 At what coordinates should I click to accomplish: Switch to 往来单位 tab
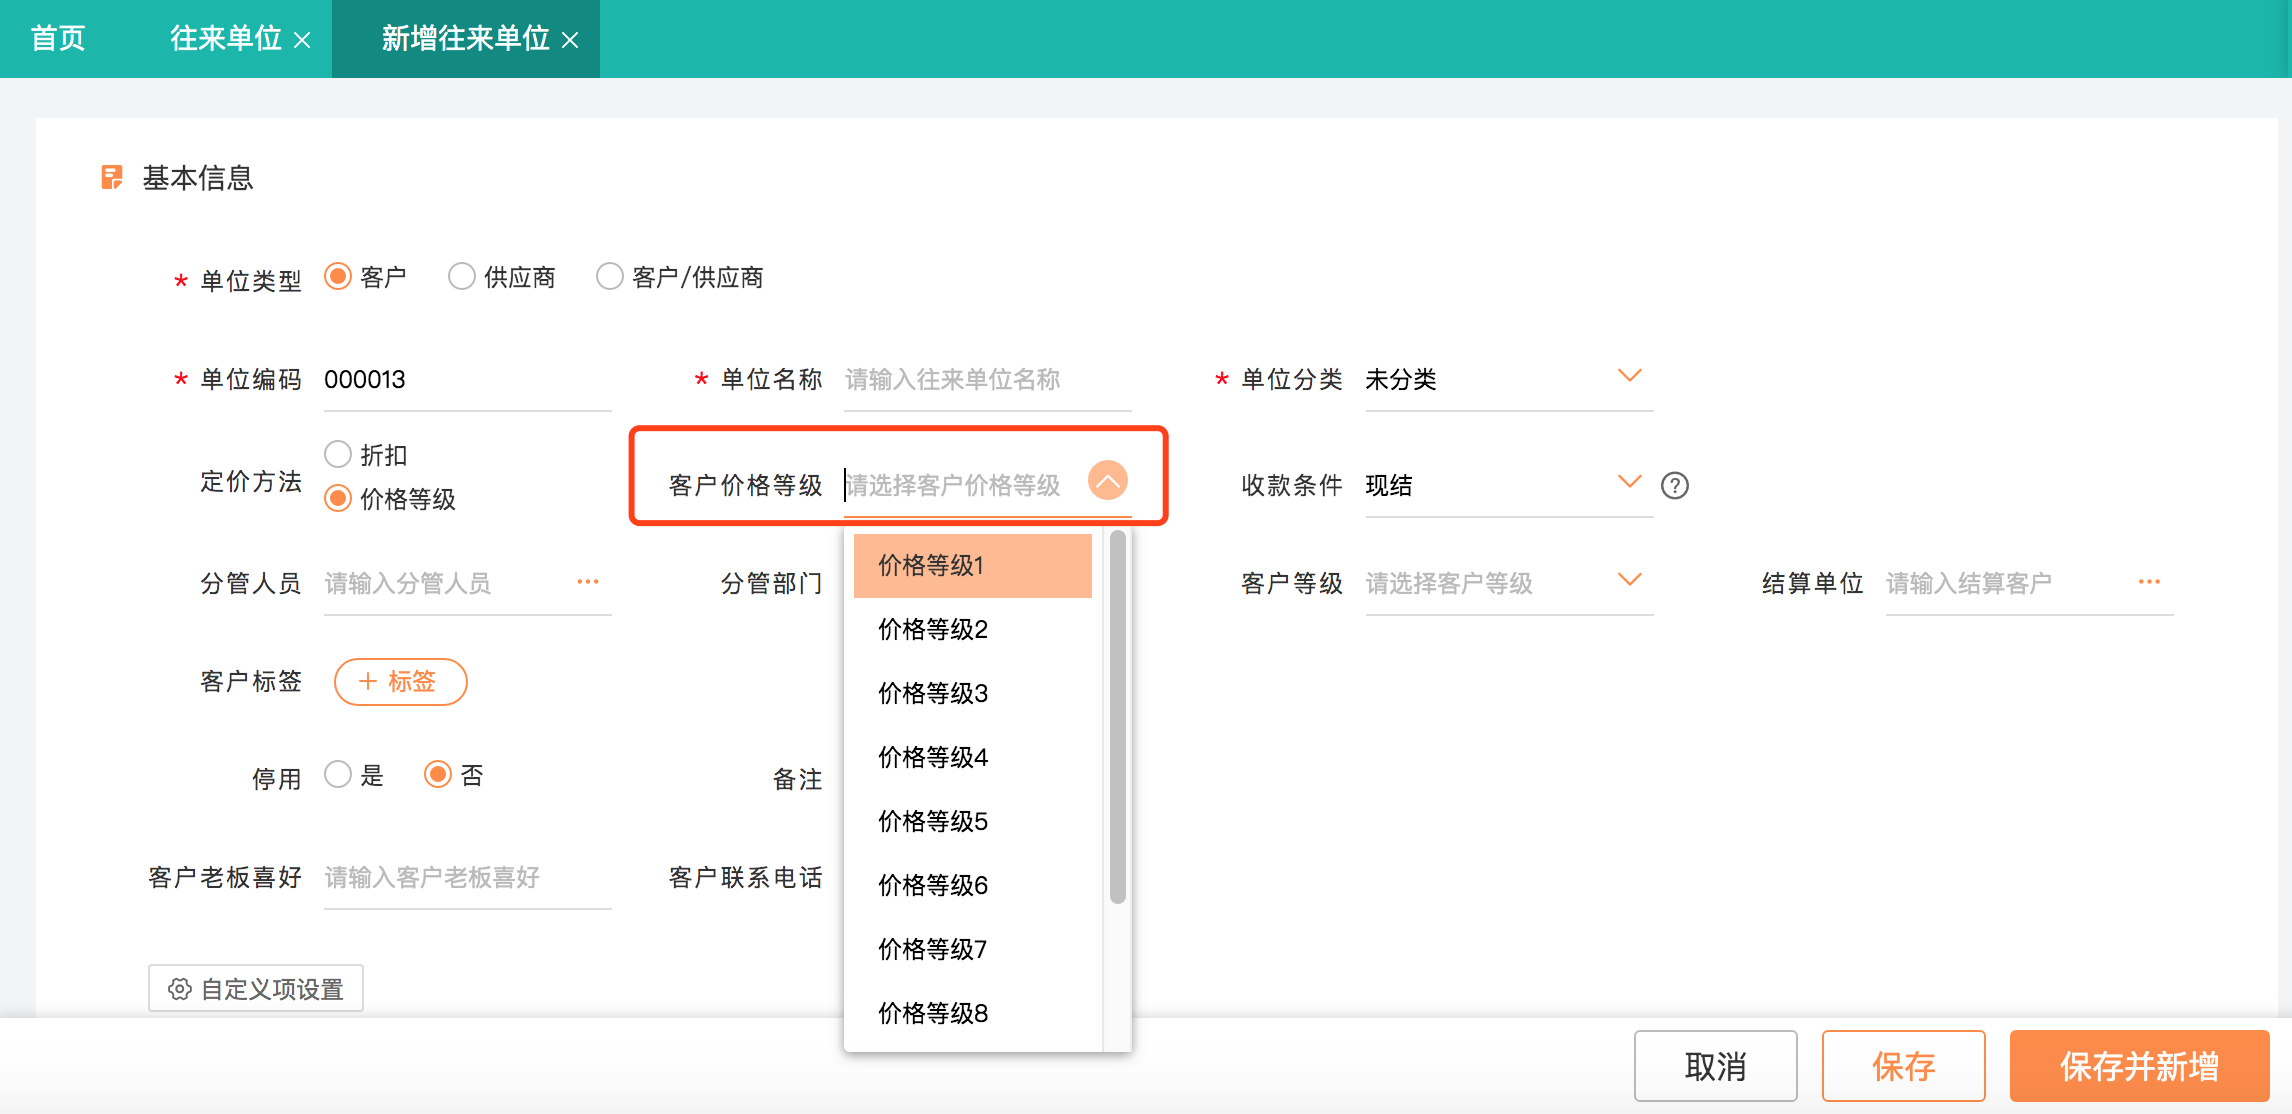227,39
